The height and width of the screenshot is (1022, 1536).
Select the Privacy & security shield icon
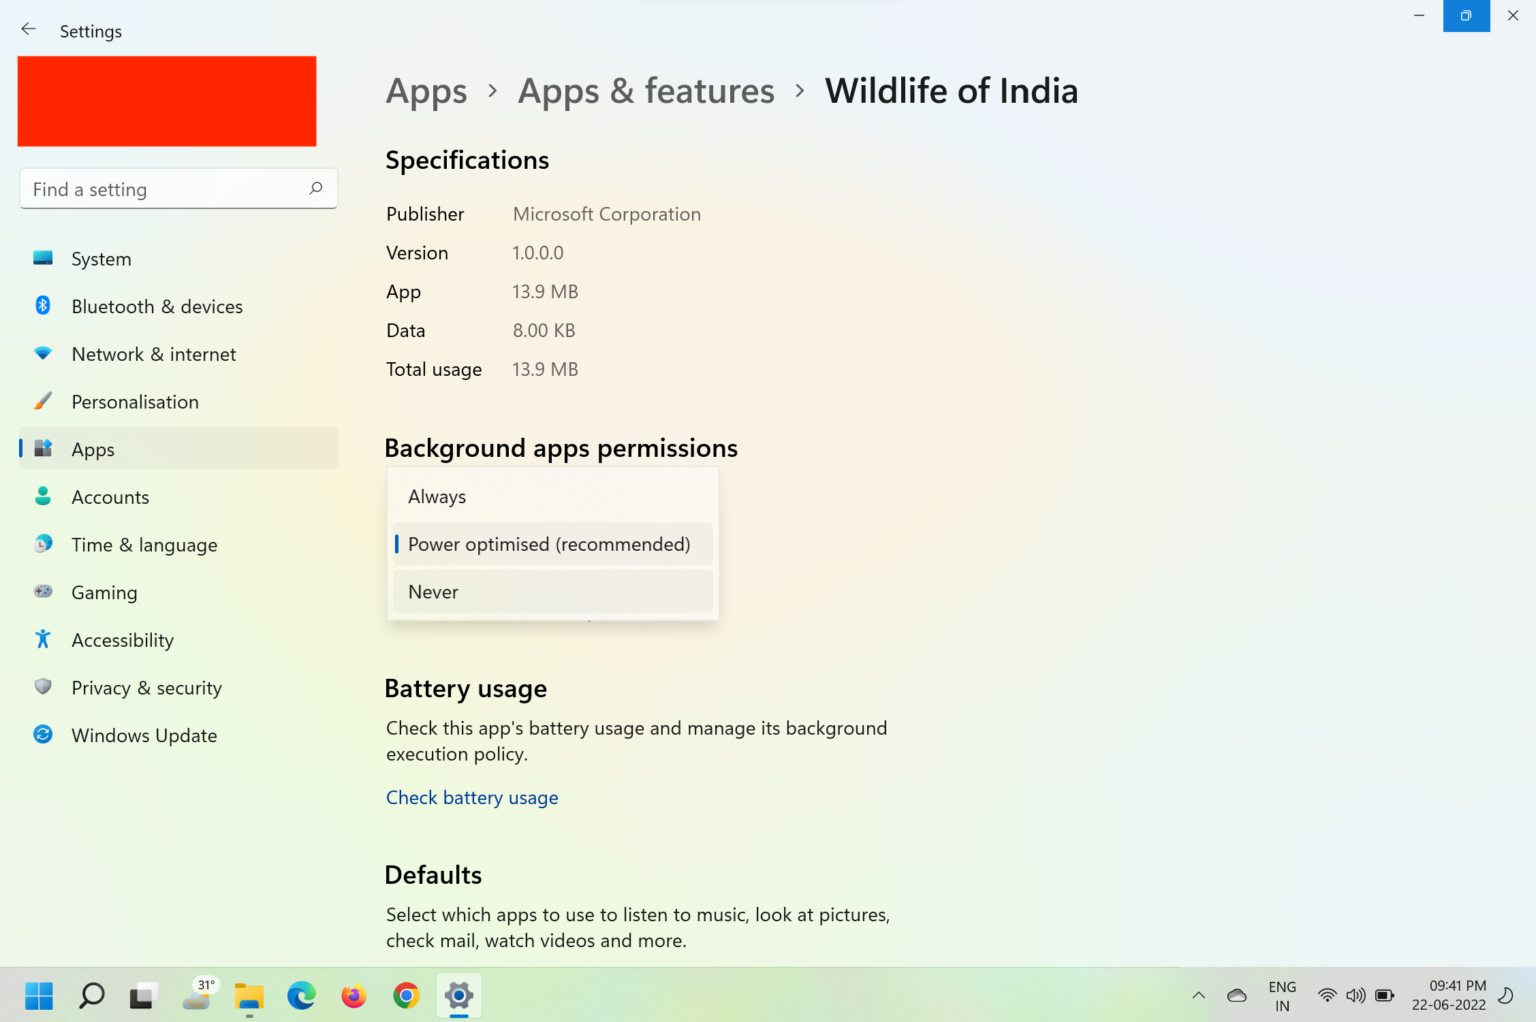click(42, 687)
